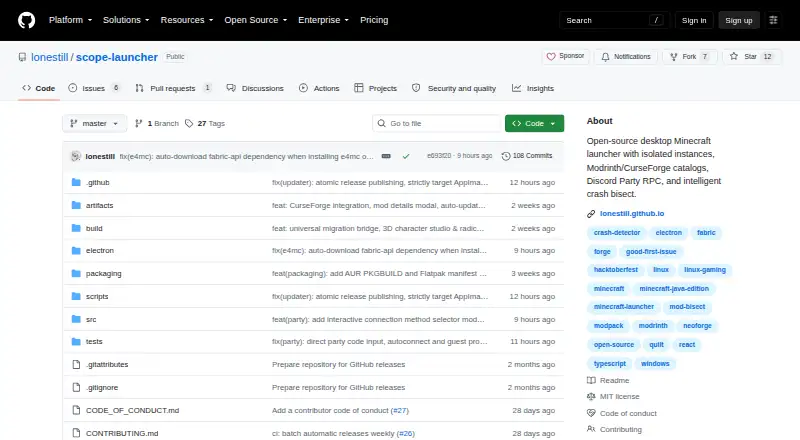
Task: Expand the Open Source menu
Action: 256,20
